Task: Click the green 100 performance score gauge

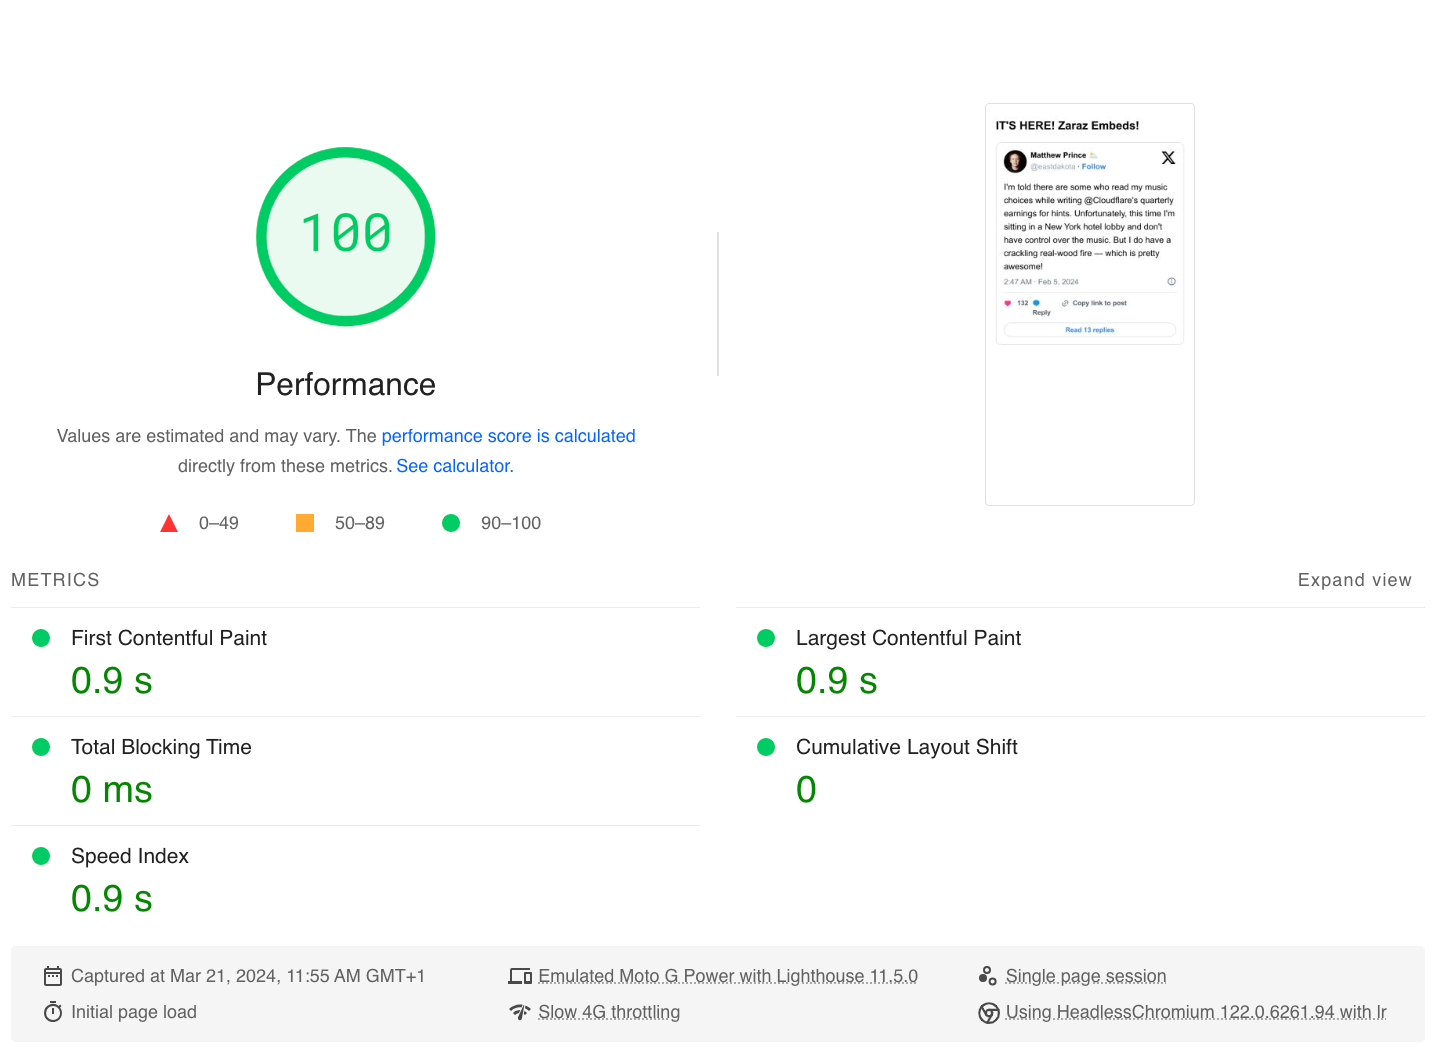Action: 346,236
